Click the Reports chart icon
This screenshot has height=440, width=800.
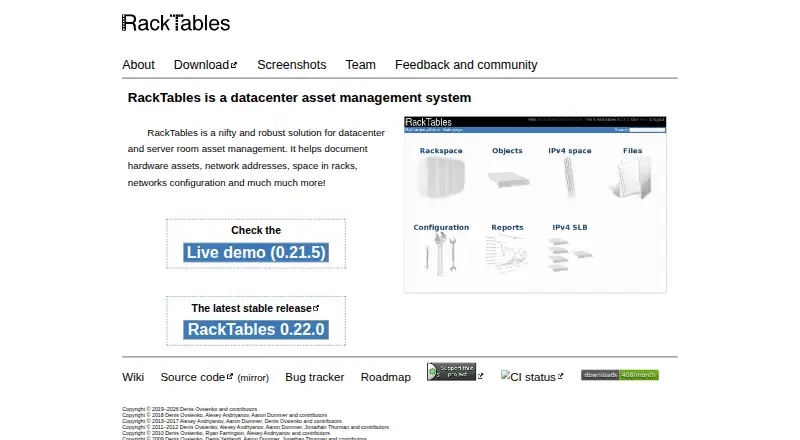[x=507, y=254]
